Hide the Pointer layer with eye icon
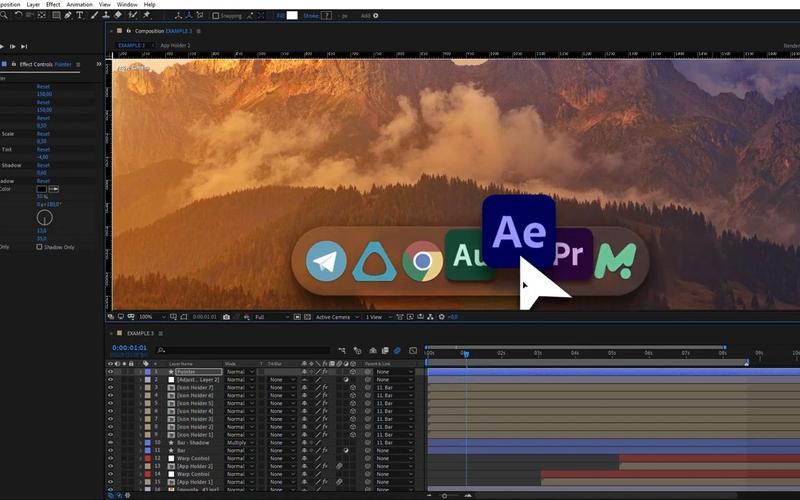The width and height of the screenshot is (800, 500). (110, 372)
